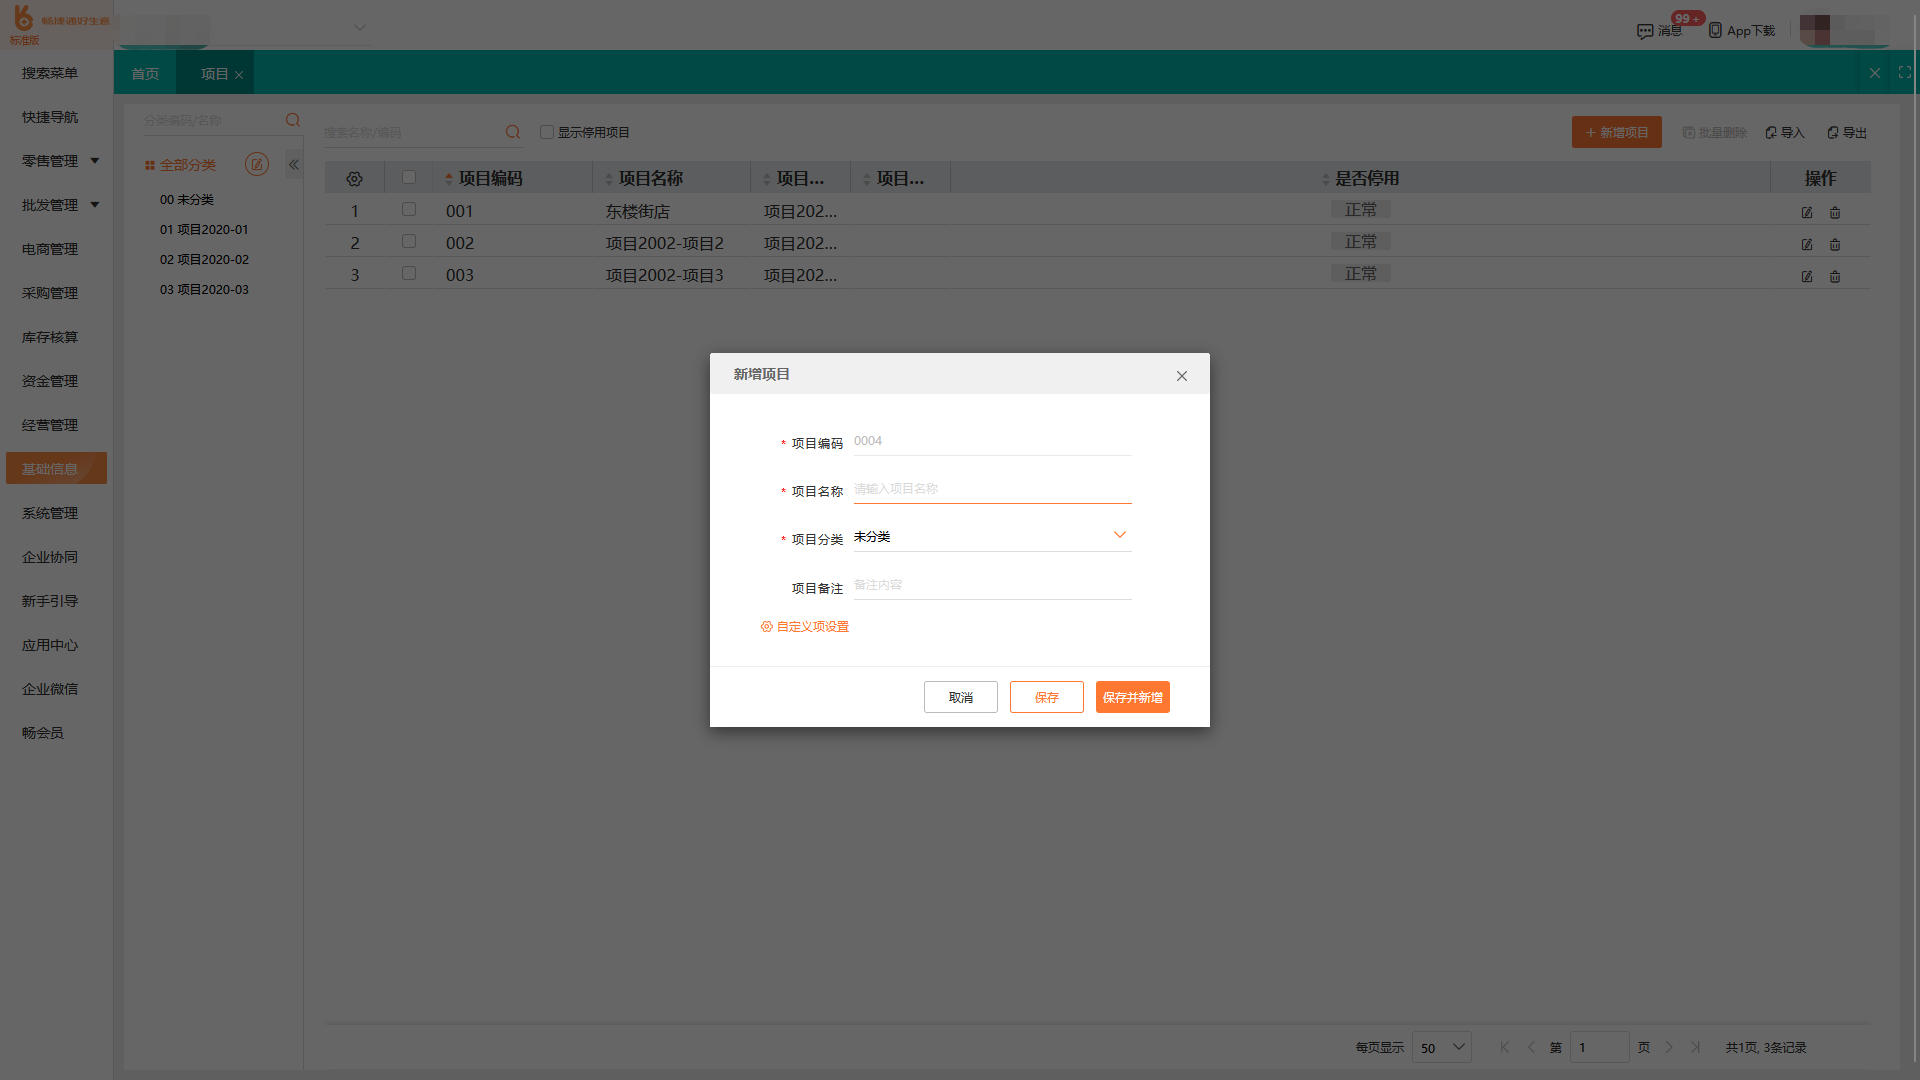Image resolution: width=1920 pixels, height=1080 pixels.
Task: Click the delete icon for project 002
Action: tap(1834, 244)
